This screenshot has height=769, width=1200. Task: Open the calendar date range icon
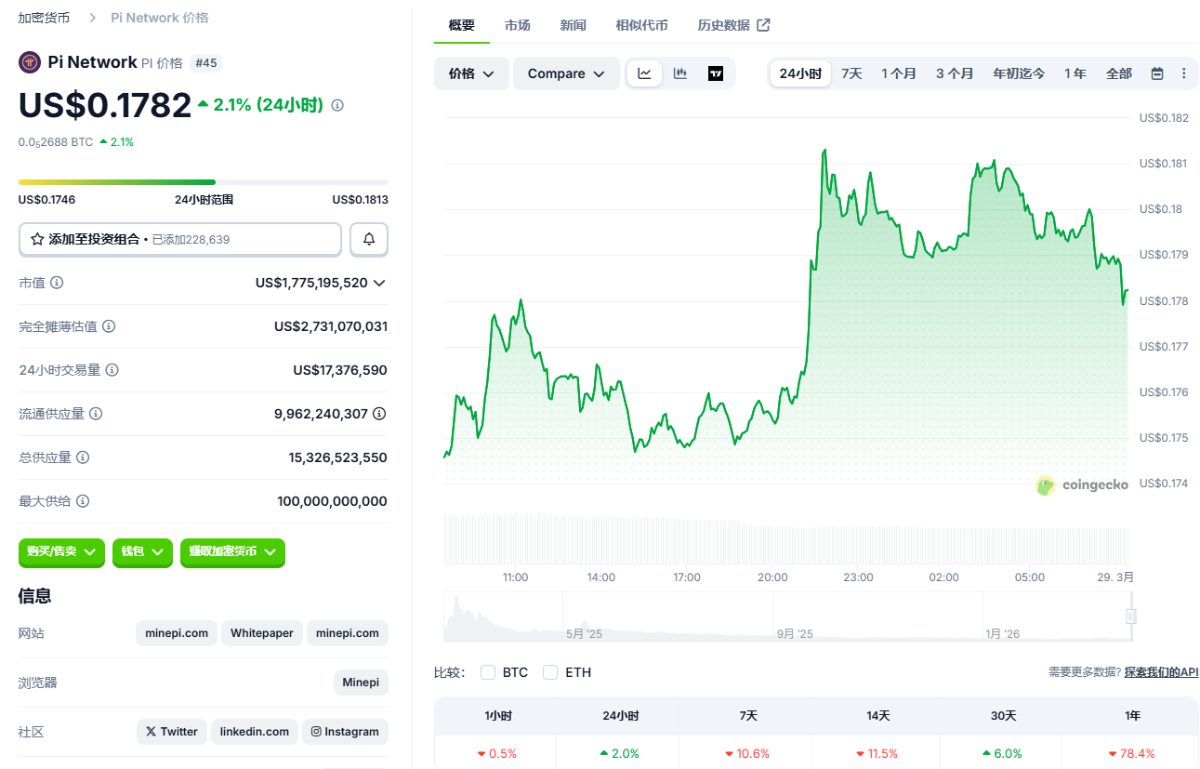1157,74
